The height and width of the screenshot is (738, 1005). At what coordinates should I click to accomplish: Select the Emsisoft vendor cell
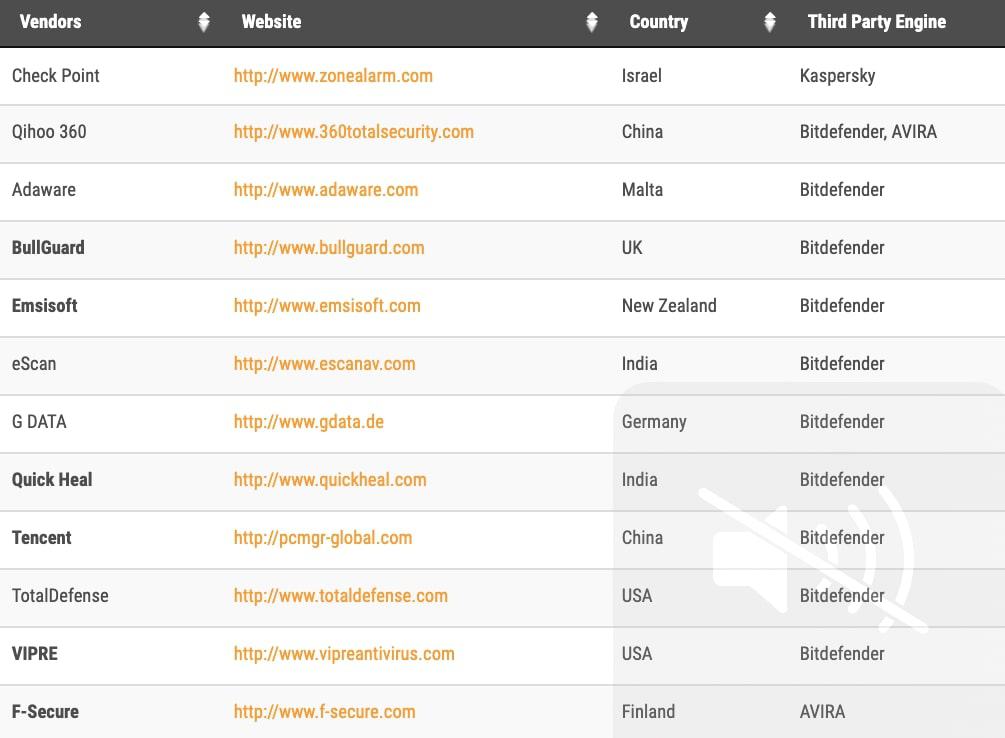(45, 306)
